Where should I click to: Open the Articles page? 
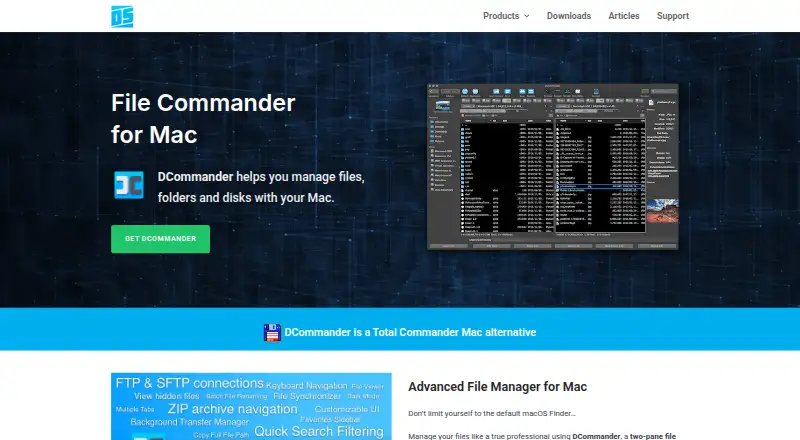point(623,16)
